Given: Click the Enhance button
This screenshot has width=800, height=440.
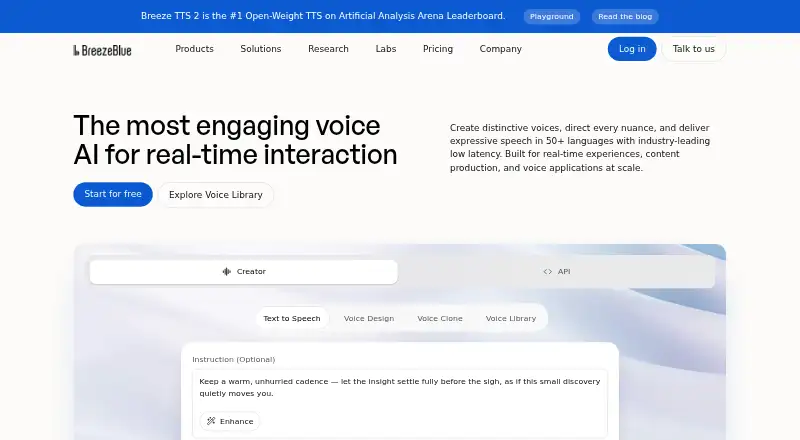Looking at the screenshot, I should pos(230,421).
